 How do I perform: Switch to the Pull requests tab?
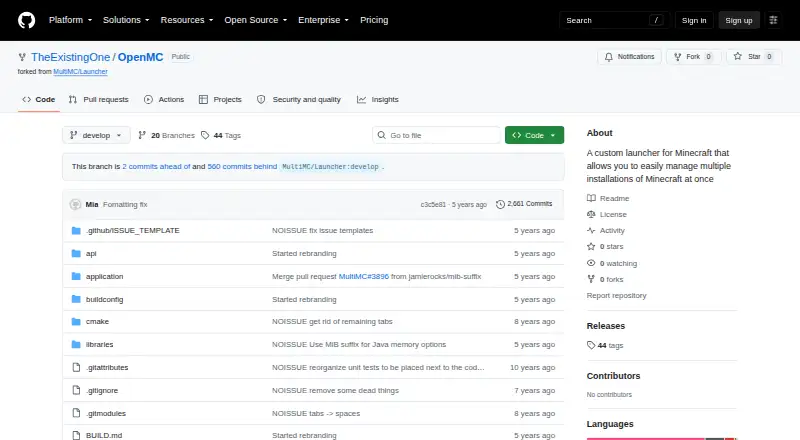99,100
